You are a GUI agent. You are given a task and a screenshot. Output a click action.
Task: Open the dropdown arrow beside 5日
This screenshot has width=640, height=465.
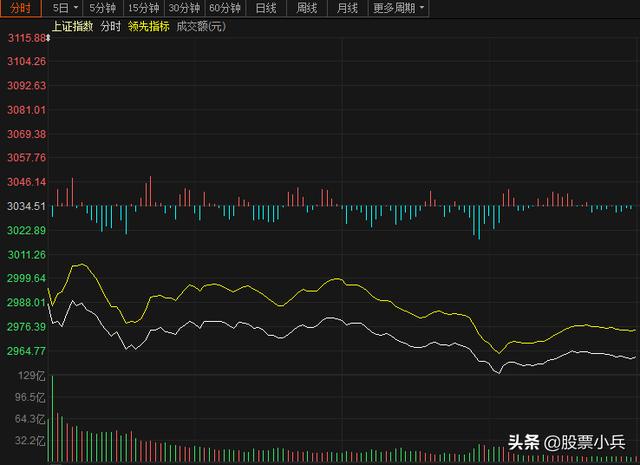[x=76, y=8]
